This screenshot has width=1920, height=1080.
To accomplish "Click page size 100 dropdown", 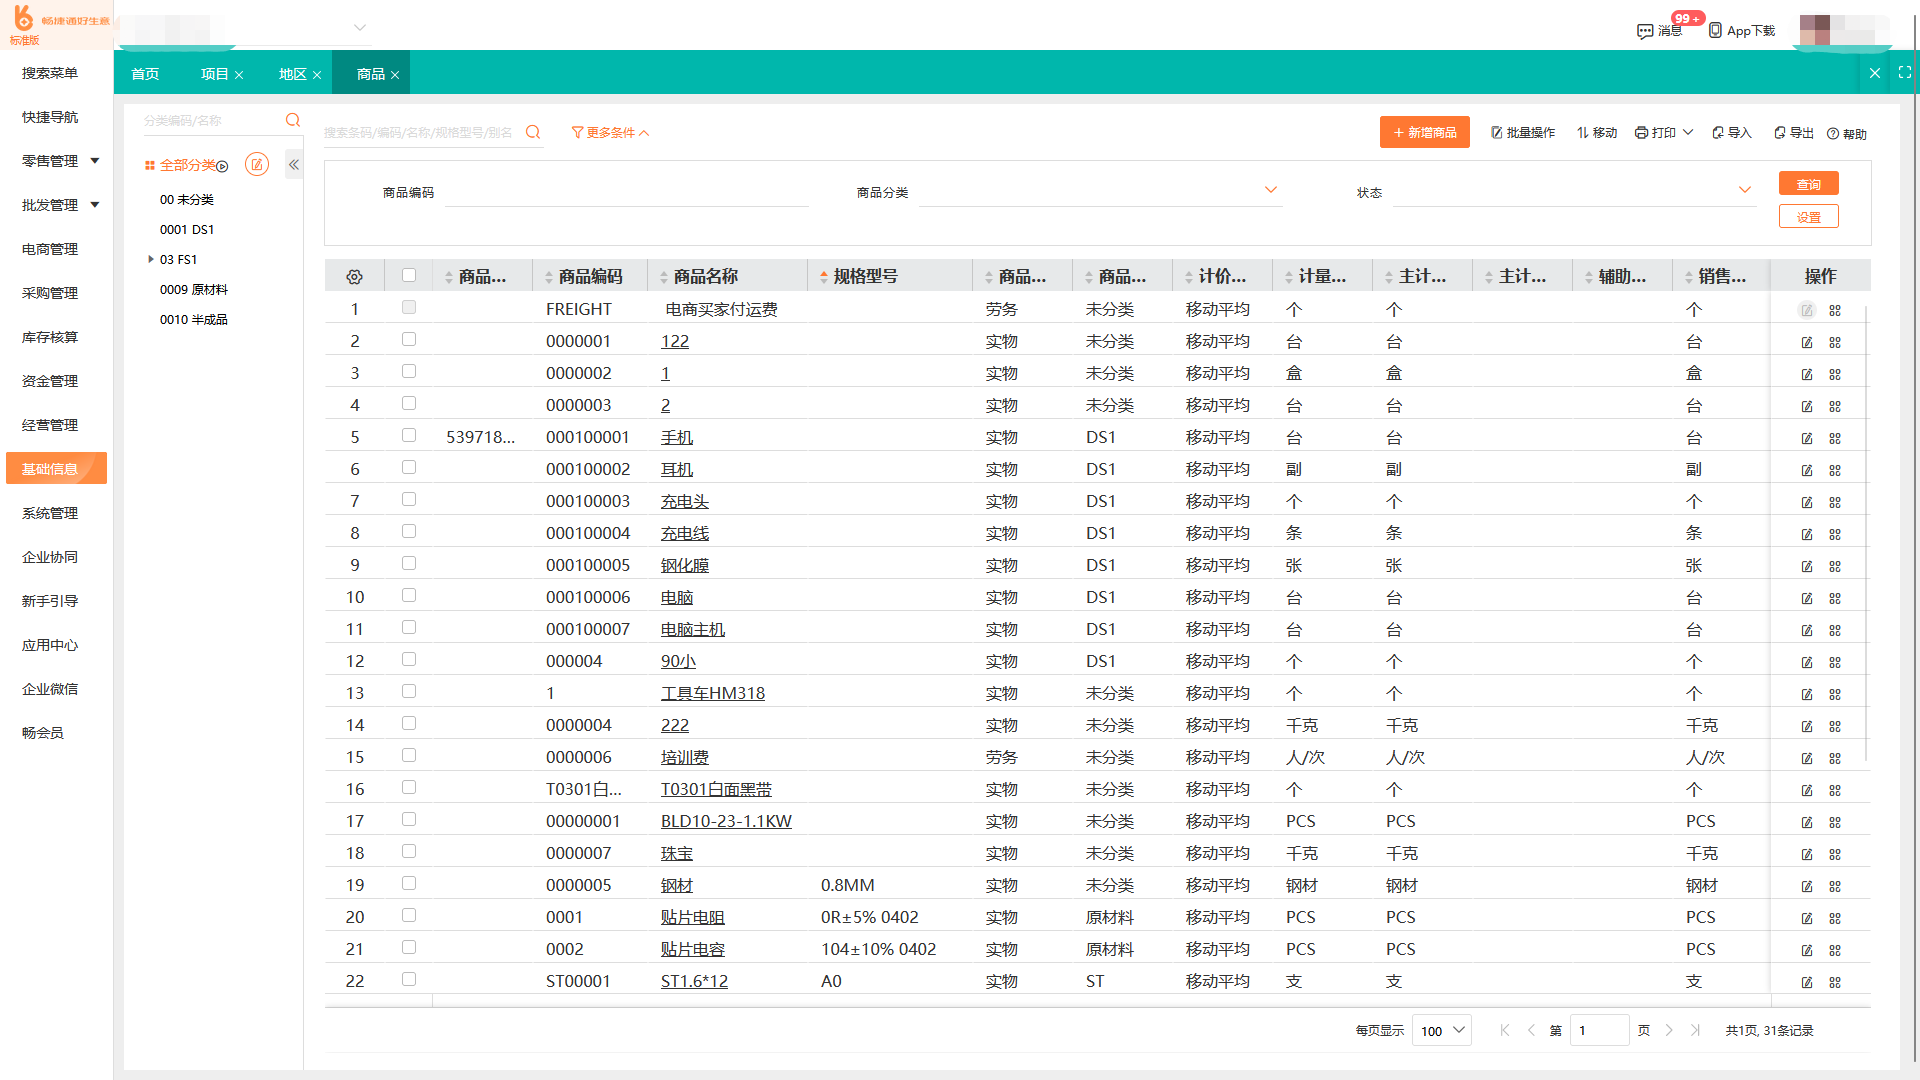I will click(1440, 1030).
